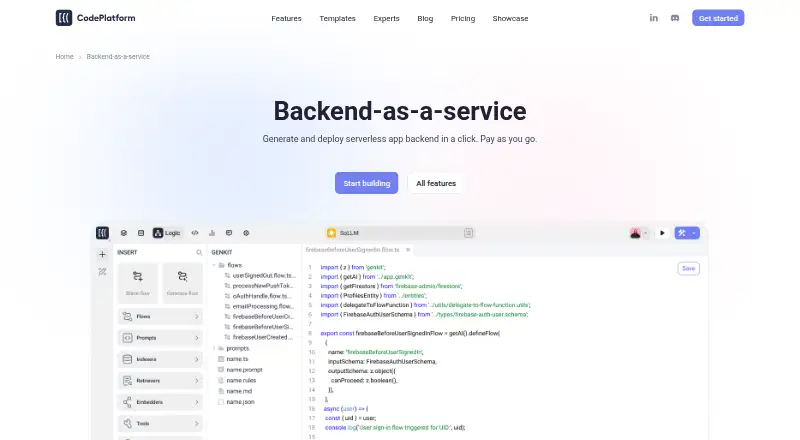This screenshot has height=440, width=800.
Task: Open firebaseBeforeUserSi... file in the tree
Action: pos(260,327)
